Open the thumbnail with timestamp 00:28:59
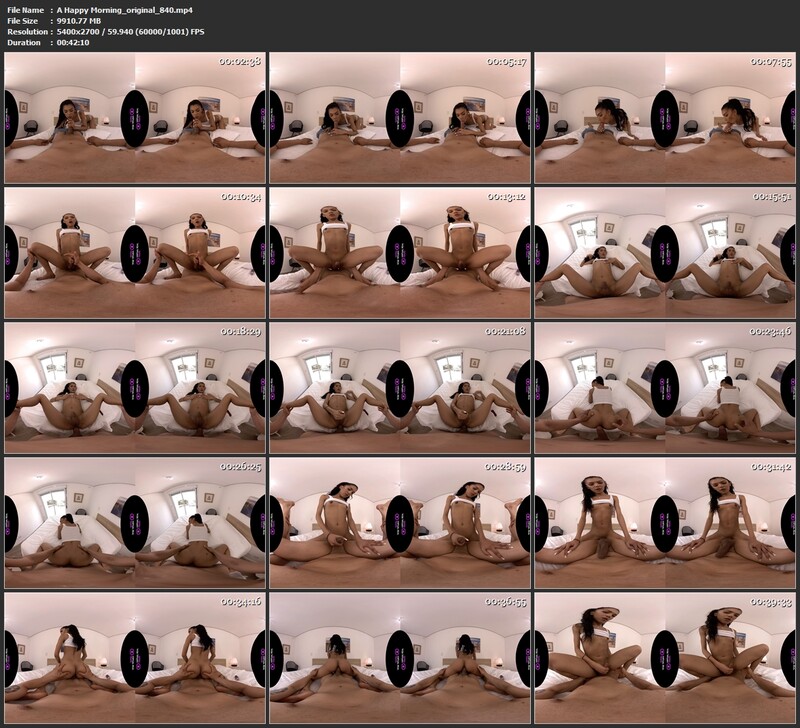 (x=400, y=522)
